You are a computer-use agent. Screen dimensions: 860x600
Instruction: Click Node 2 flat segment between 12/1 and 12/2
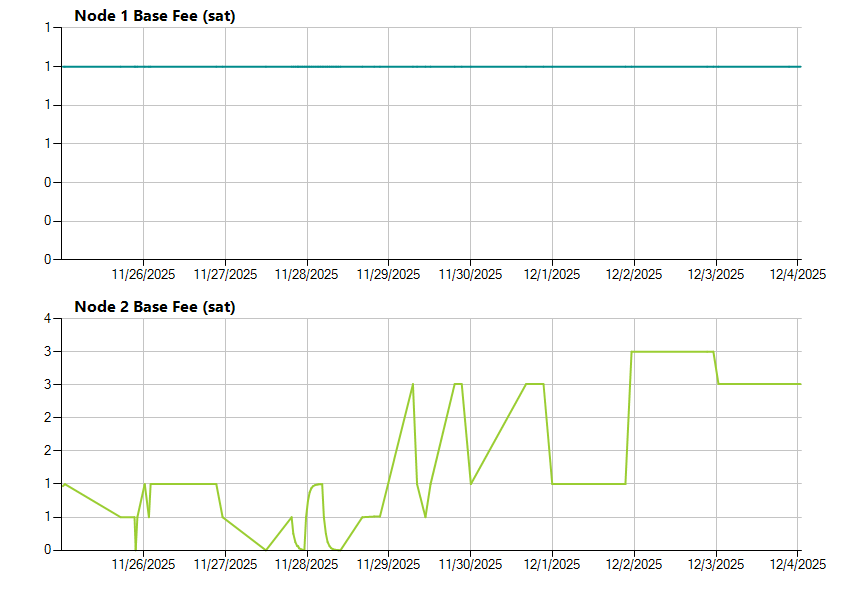(590, 484)
